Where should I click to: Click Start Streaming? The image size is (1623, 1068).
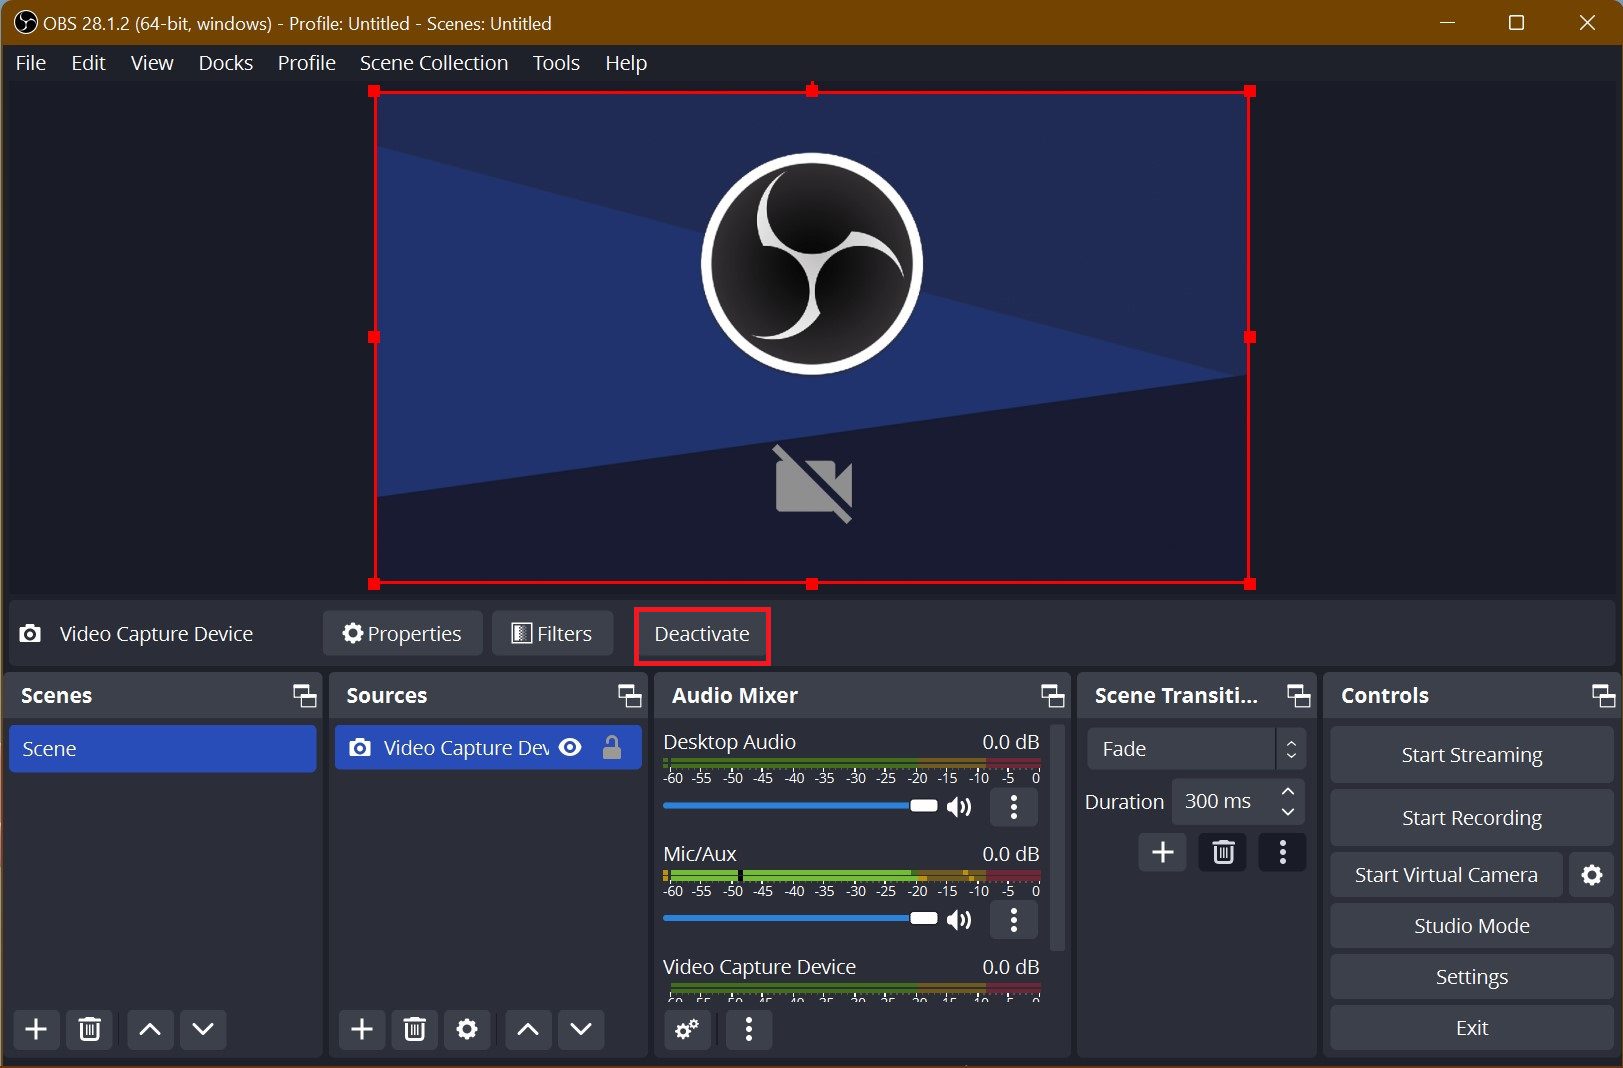[x=1472, y=755]
